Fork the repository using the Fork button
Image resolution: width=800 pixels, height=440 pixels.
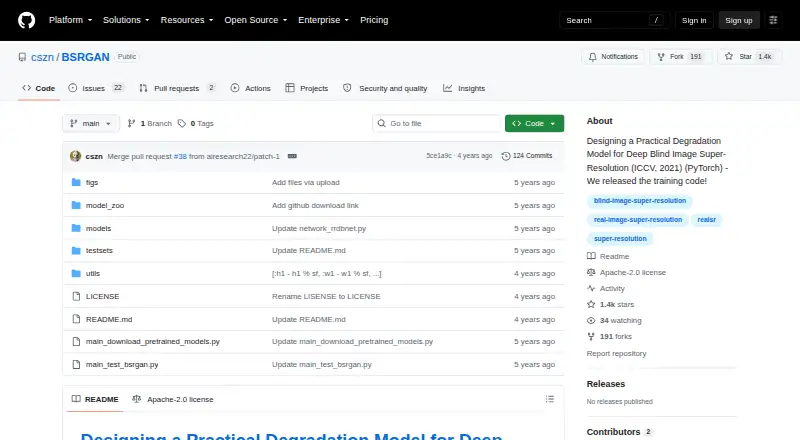pos(681,57)
